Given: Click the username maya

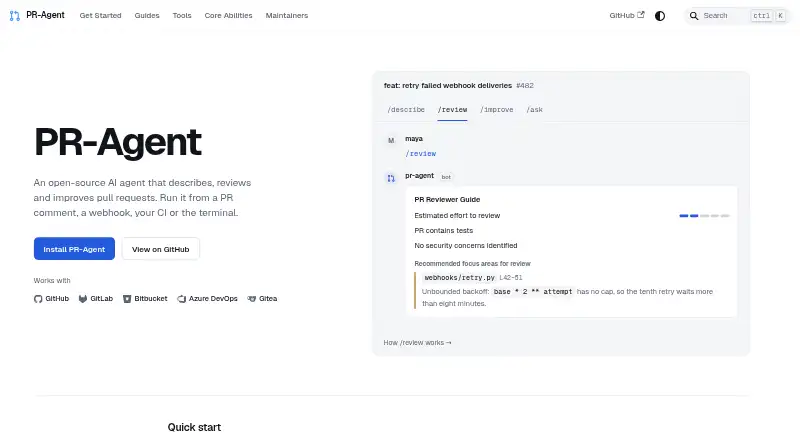Looking at the screenshot, I should [x=414, y=139].
